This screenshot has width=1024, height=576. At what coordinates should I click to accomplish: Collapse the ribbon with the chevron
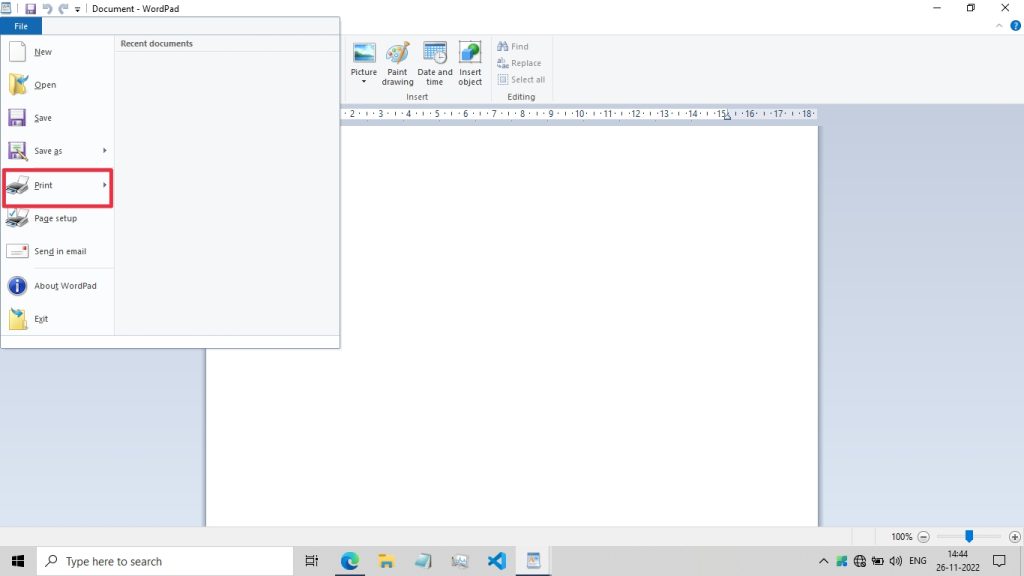[999, 26]
